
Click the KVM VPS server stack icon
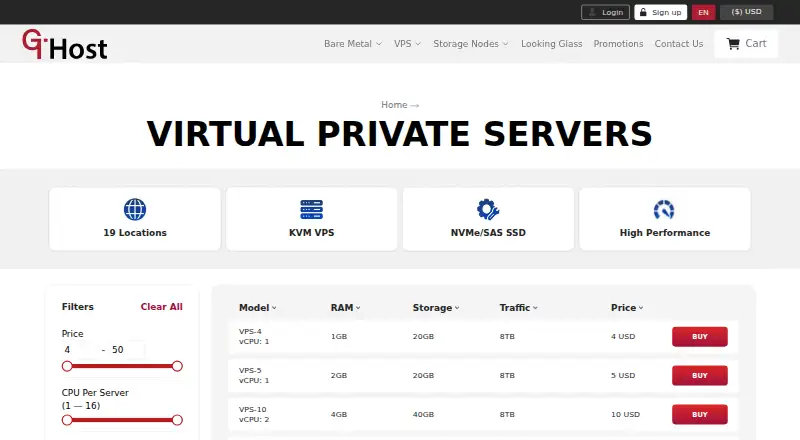(311, 209)
